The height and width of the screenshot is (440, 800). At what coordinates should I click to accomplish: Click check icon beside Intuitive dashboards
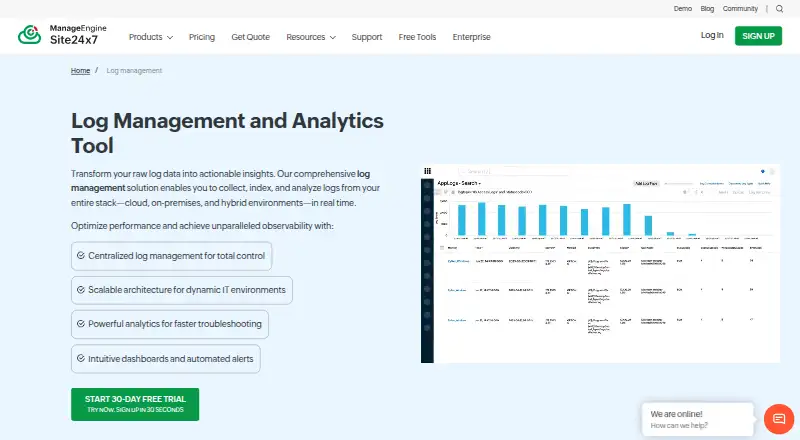coord(81,358)
